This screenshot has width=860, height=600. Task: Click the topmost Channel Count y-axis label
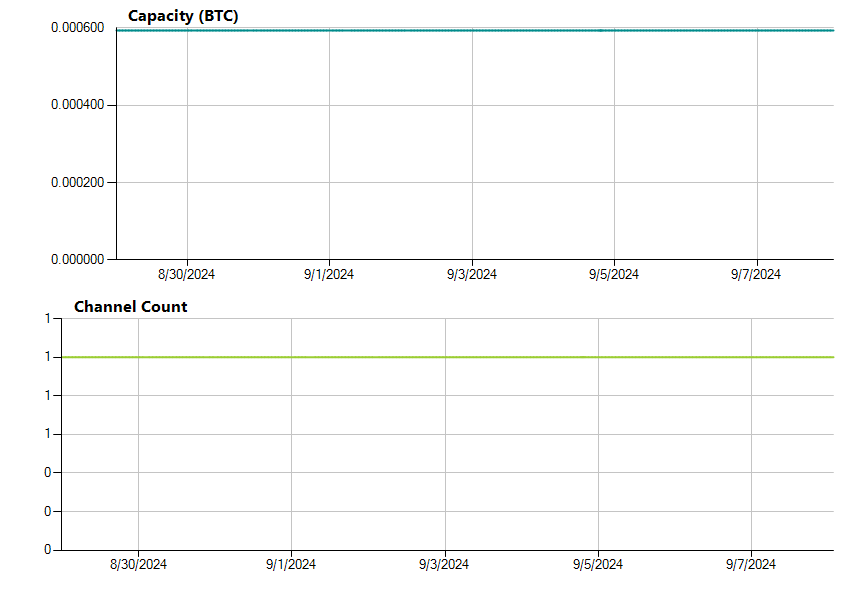[x=46, y=319]
